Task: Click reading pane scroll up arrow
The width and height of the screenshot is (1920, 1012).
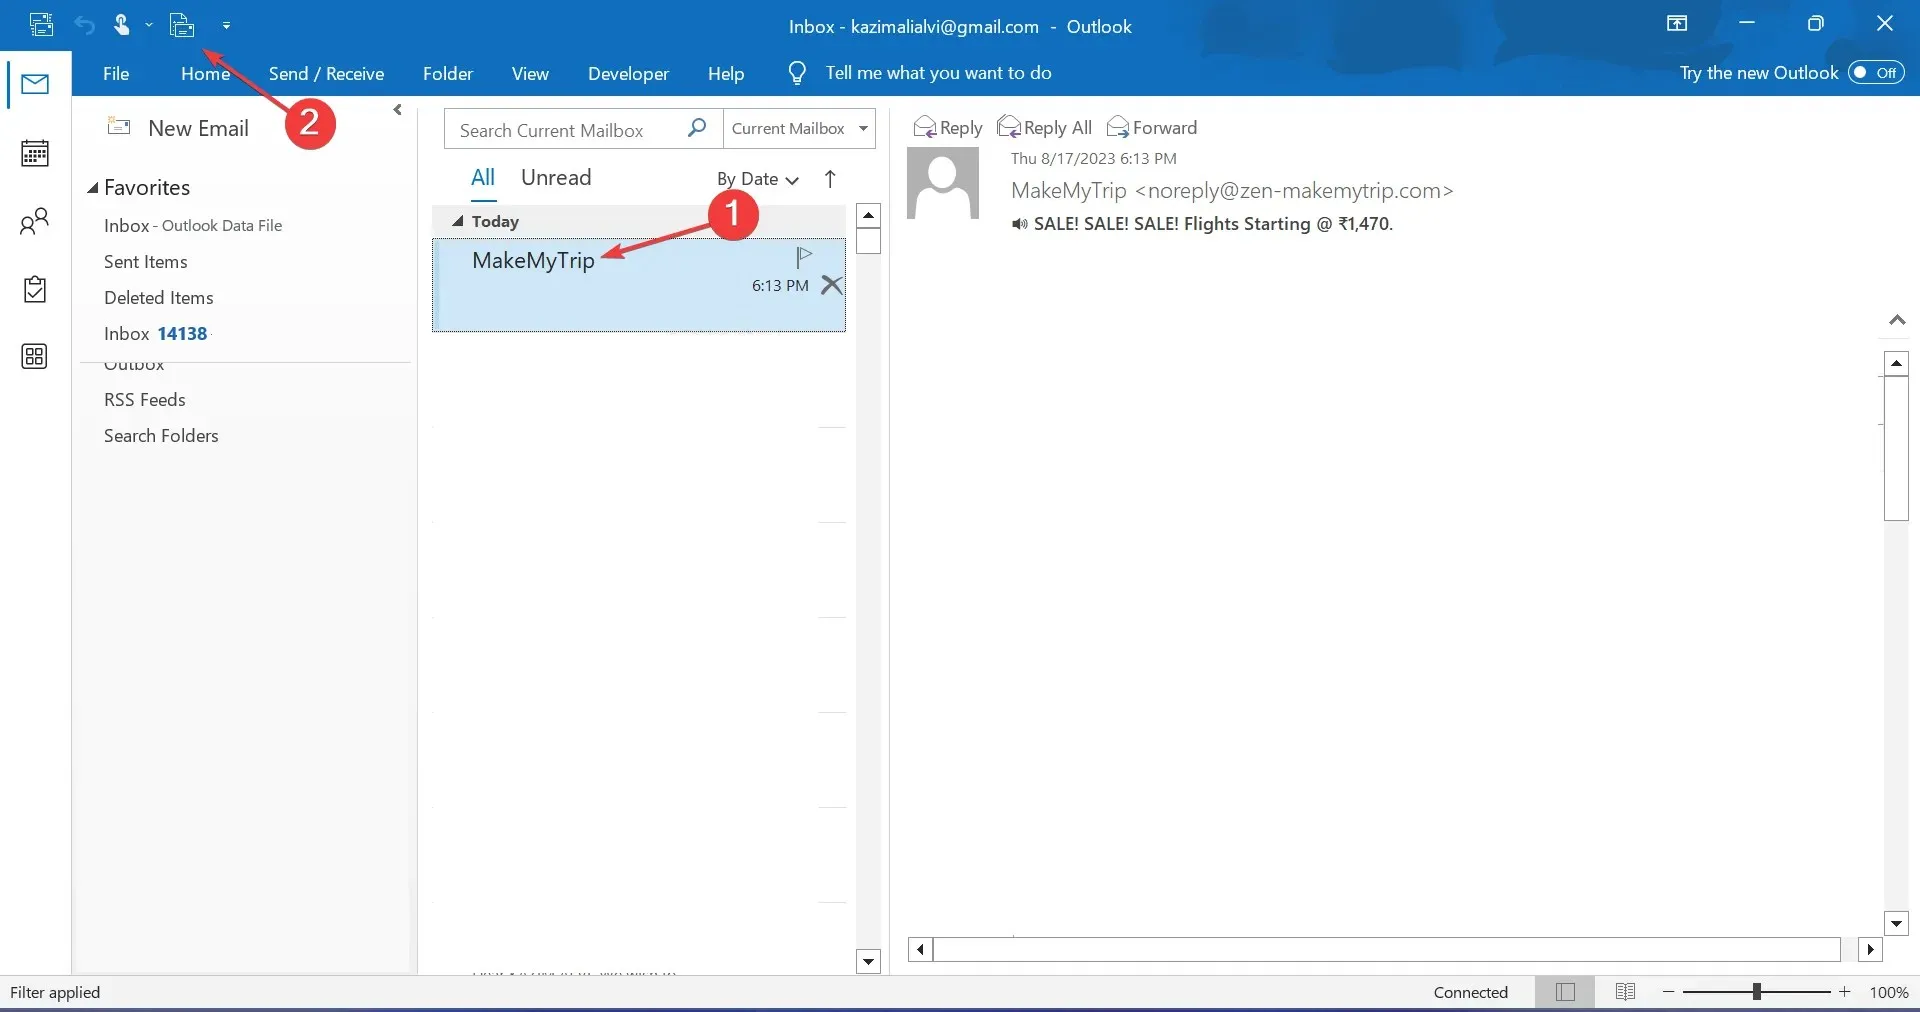Action: click(1896, 363)
